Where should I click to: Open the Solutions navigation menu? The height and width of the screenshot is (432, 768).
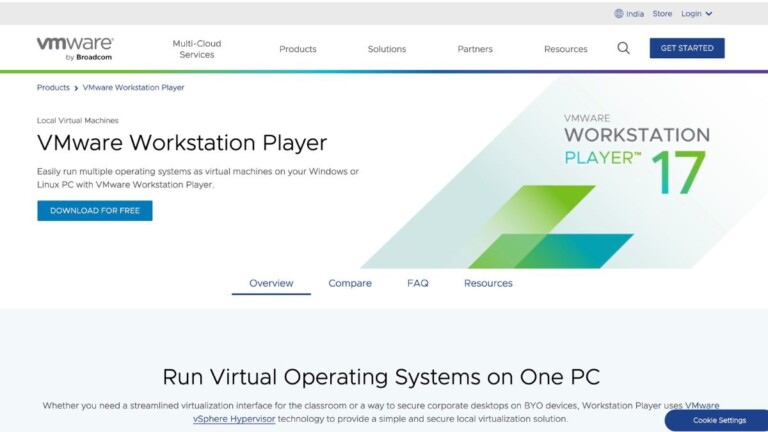pos(387,49)
